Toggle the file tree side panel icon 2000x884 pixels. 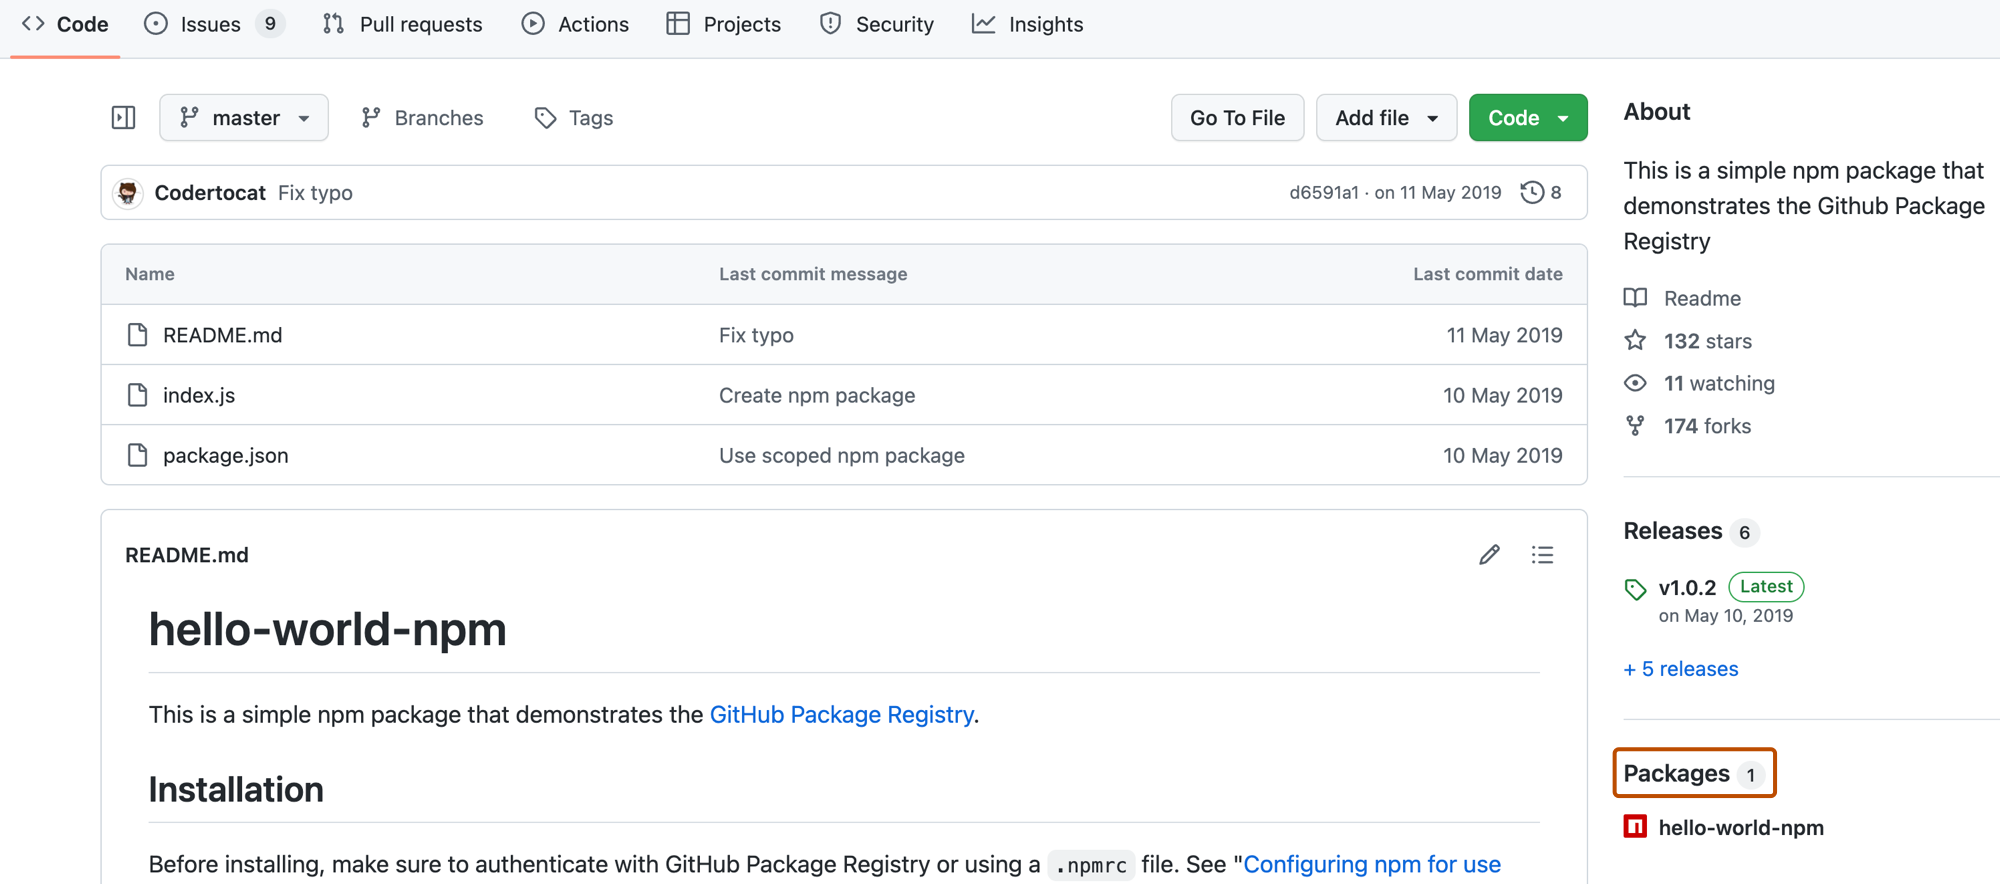[123, 118]
